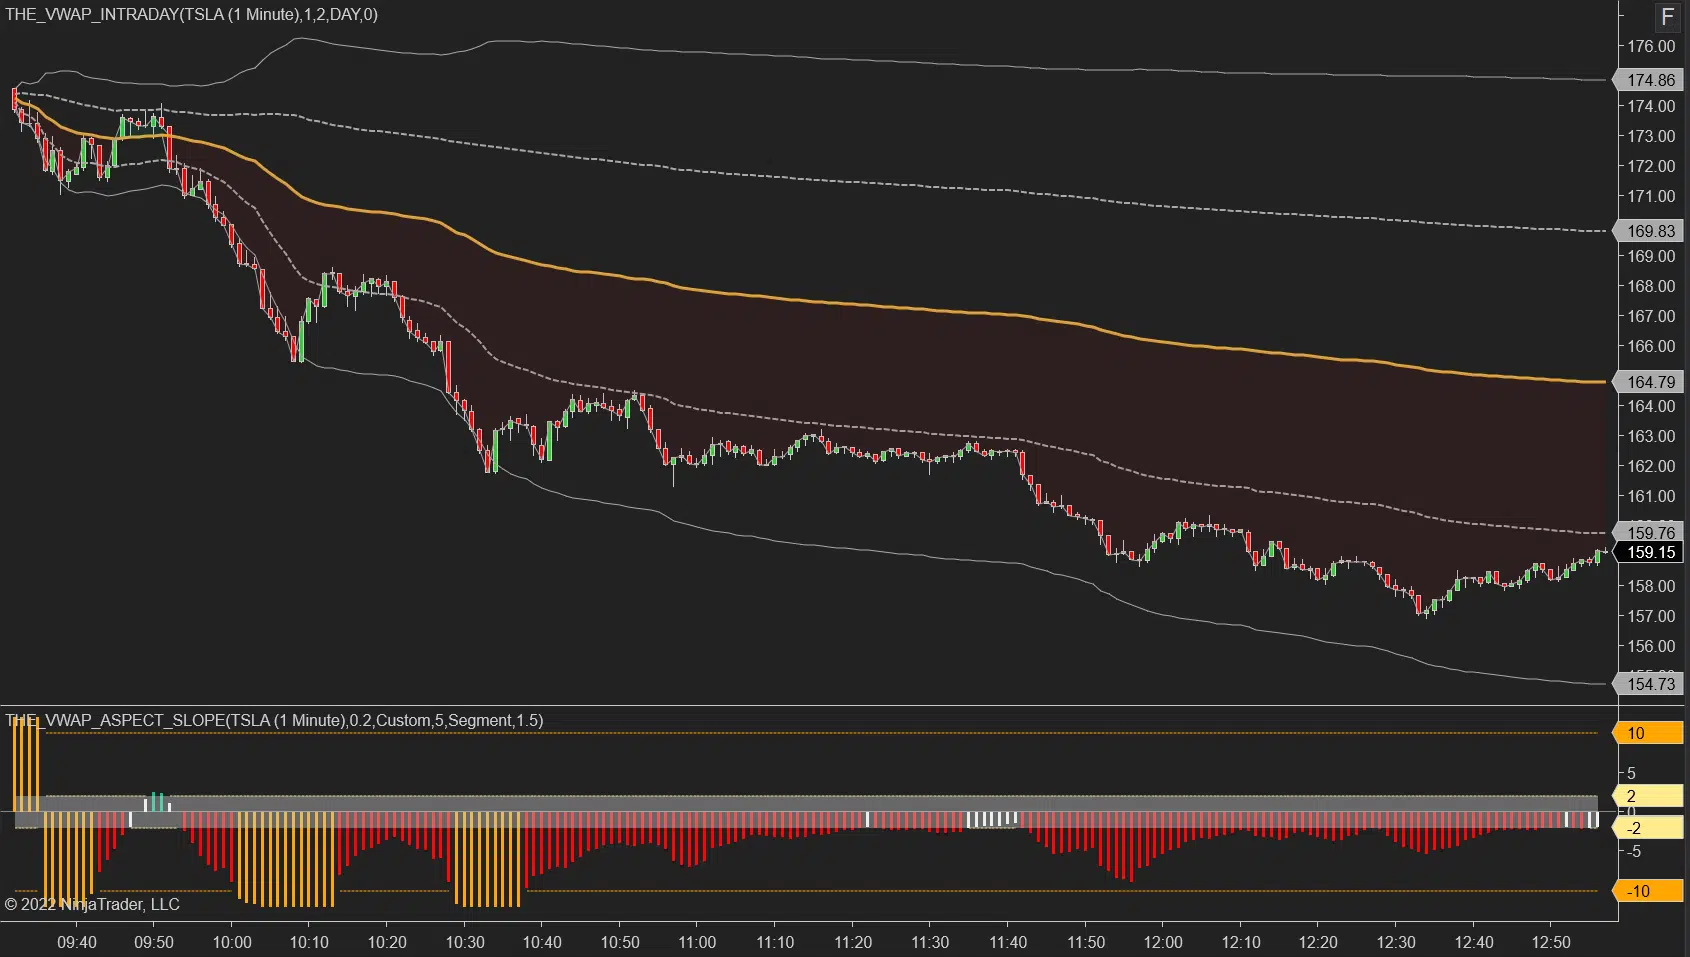This screenshot has width=1690, height=957.
Task: Click the -5 level on slope axis
Action: (1634, 851)
